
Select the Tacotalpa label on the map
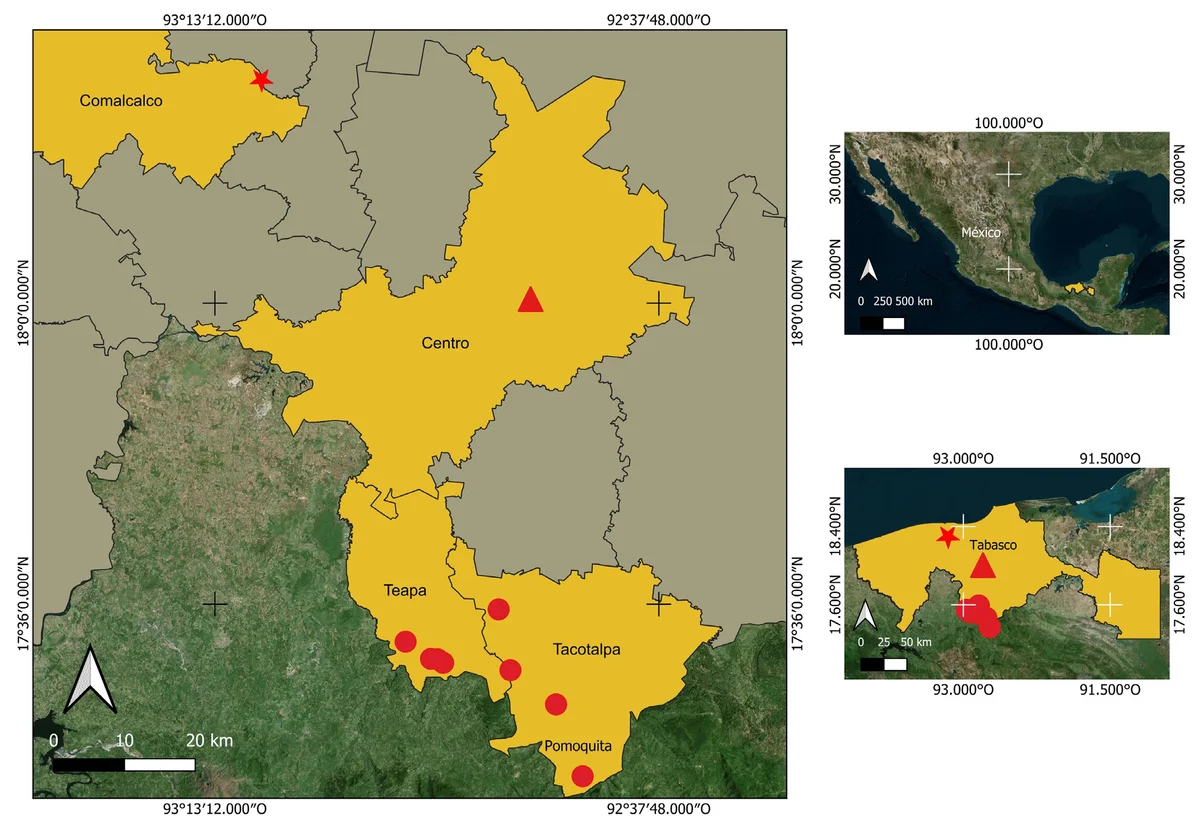(x=586, y=649)
